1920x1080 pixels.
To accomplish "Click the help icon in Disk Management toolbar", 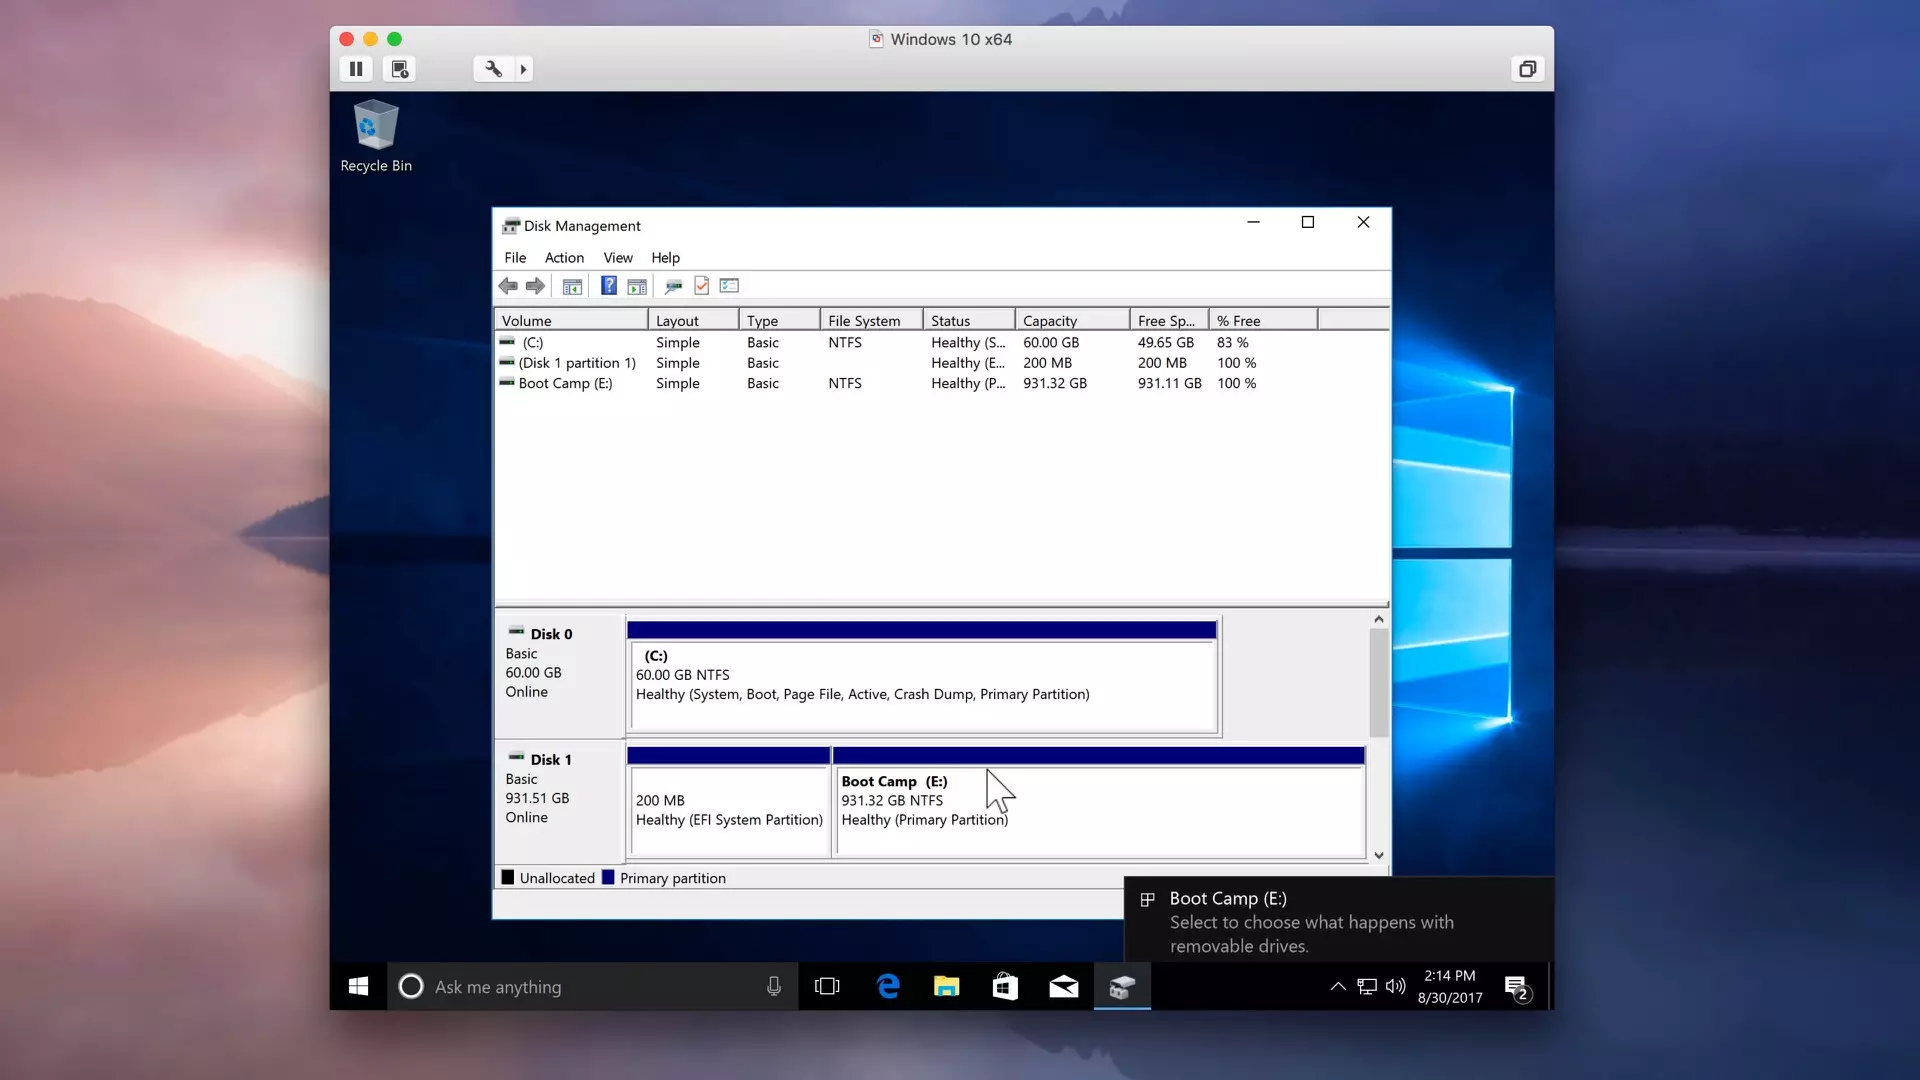I will click(607, 286).
